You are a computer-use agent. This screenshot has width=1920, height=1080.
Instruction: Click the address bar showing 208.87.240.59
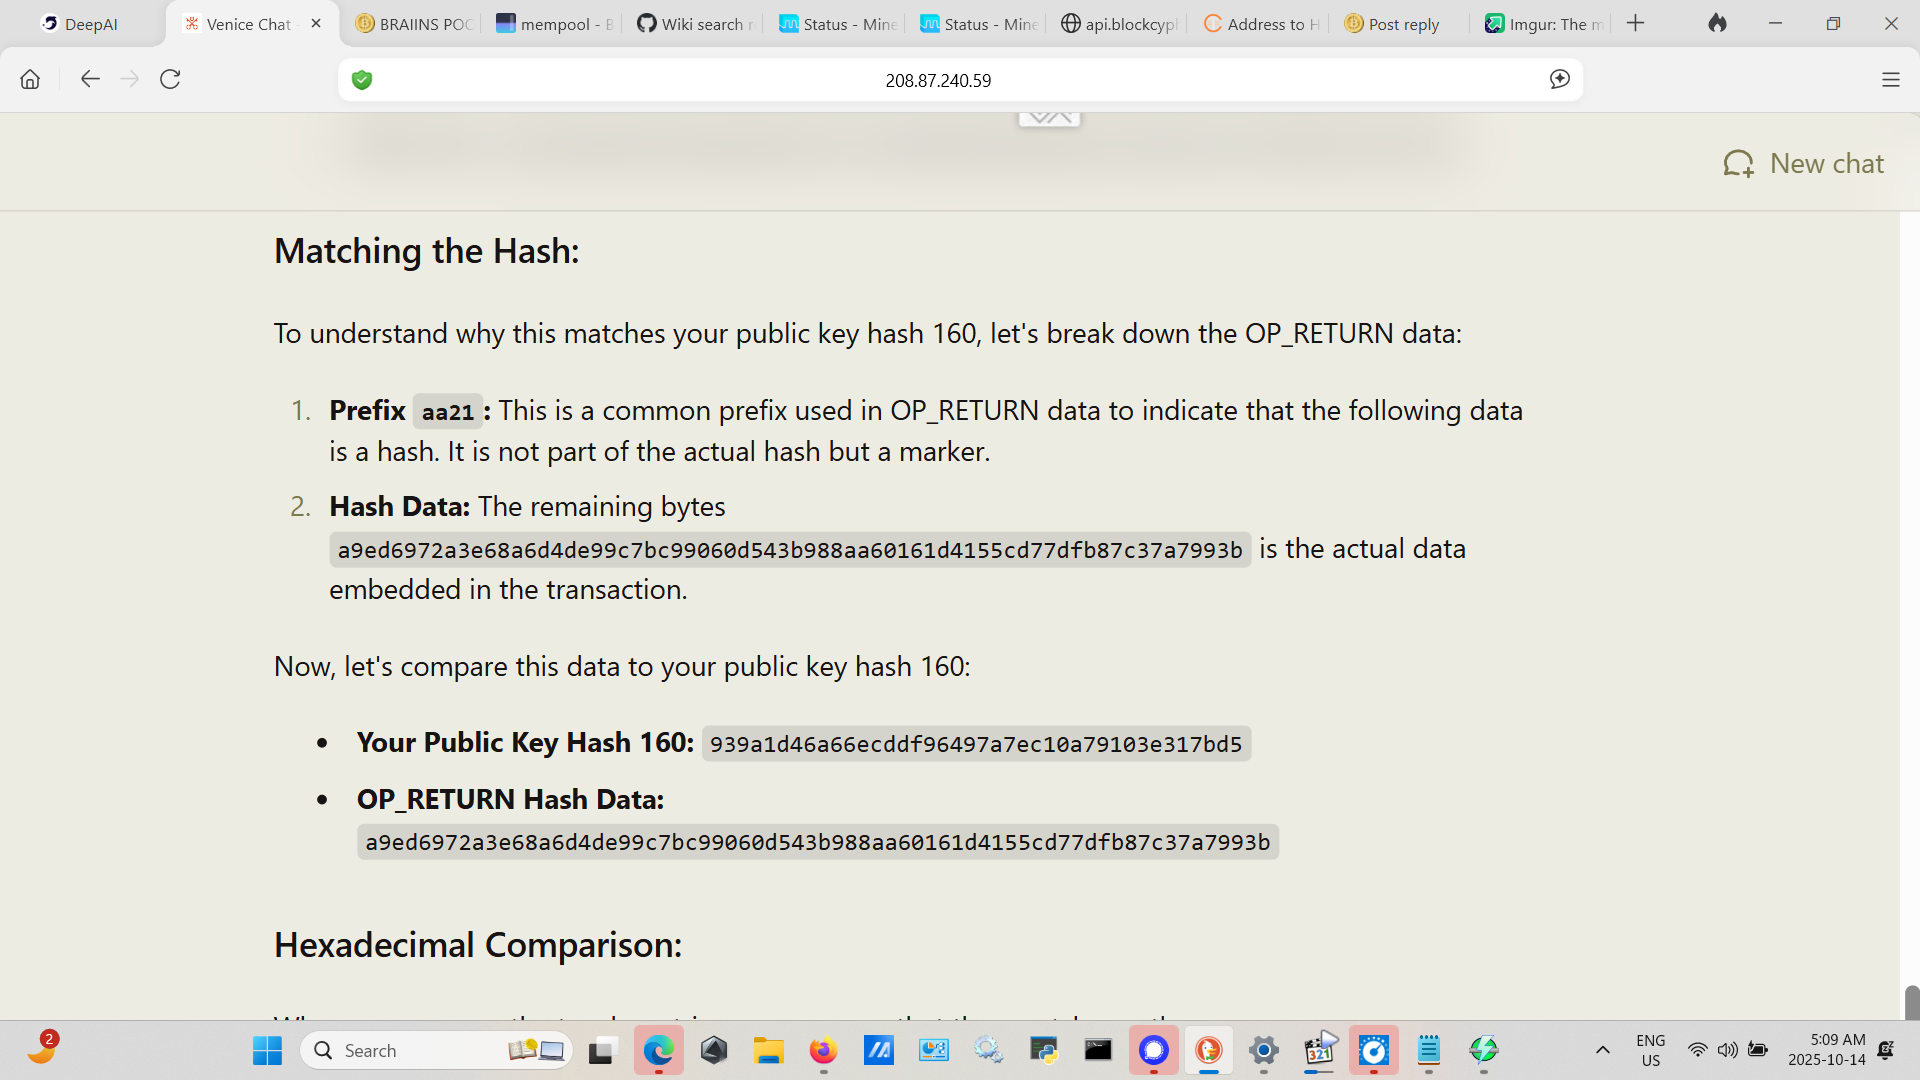[x=938, y=80]
